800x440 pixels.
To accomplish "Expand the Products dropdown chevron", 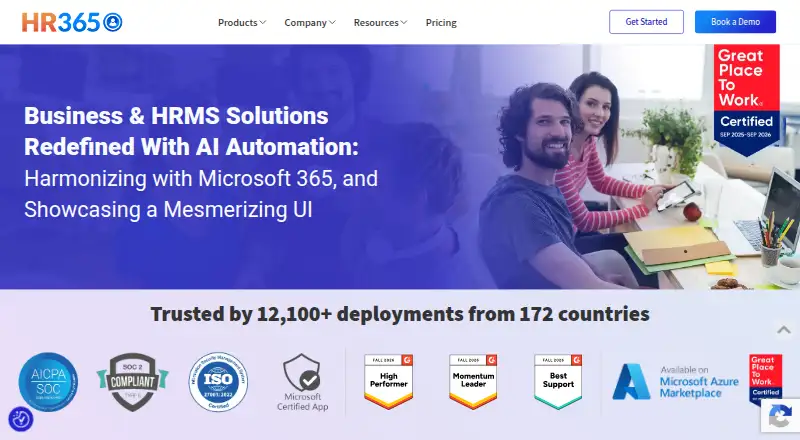I will coord(263,22).
